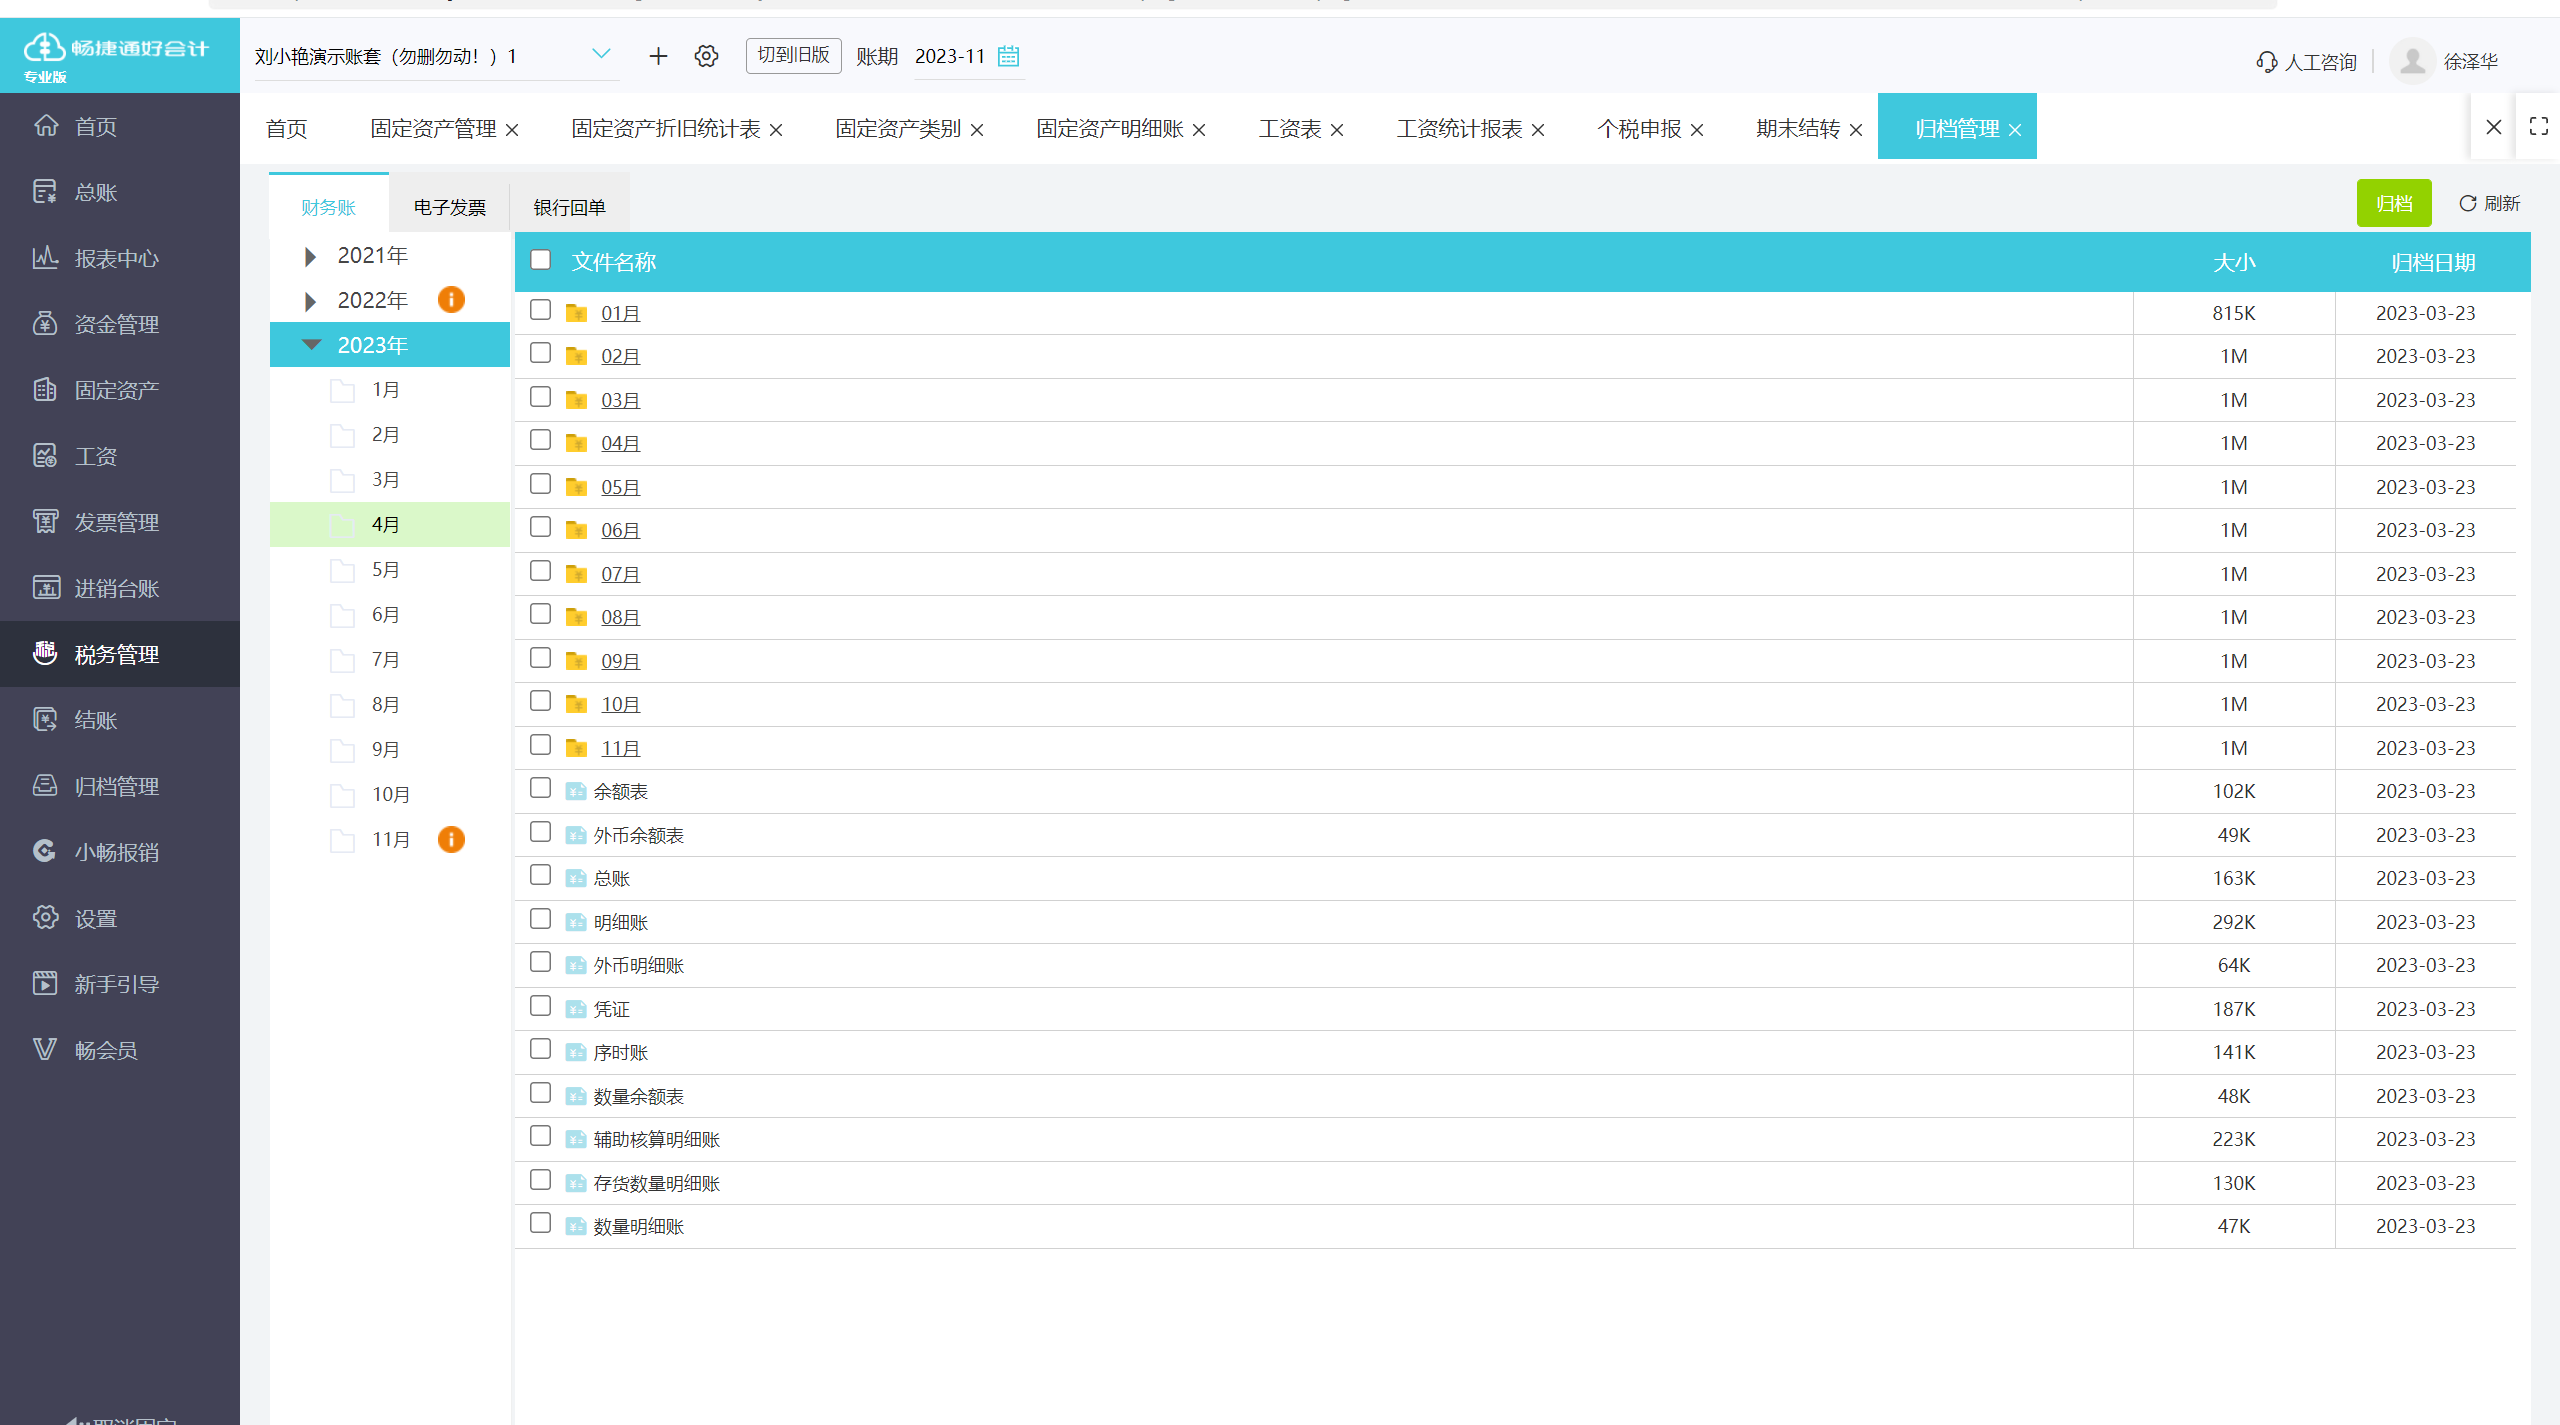Image resolution: width=2560 pixels, height=1425 pixels.
Task: Switch to 电子发票 tab
Action: 449,207
